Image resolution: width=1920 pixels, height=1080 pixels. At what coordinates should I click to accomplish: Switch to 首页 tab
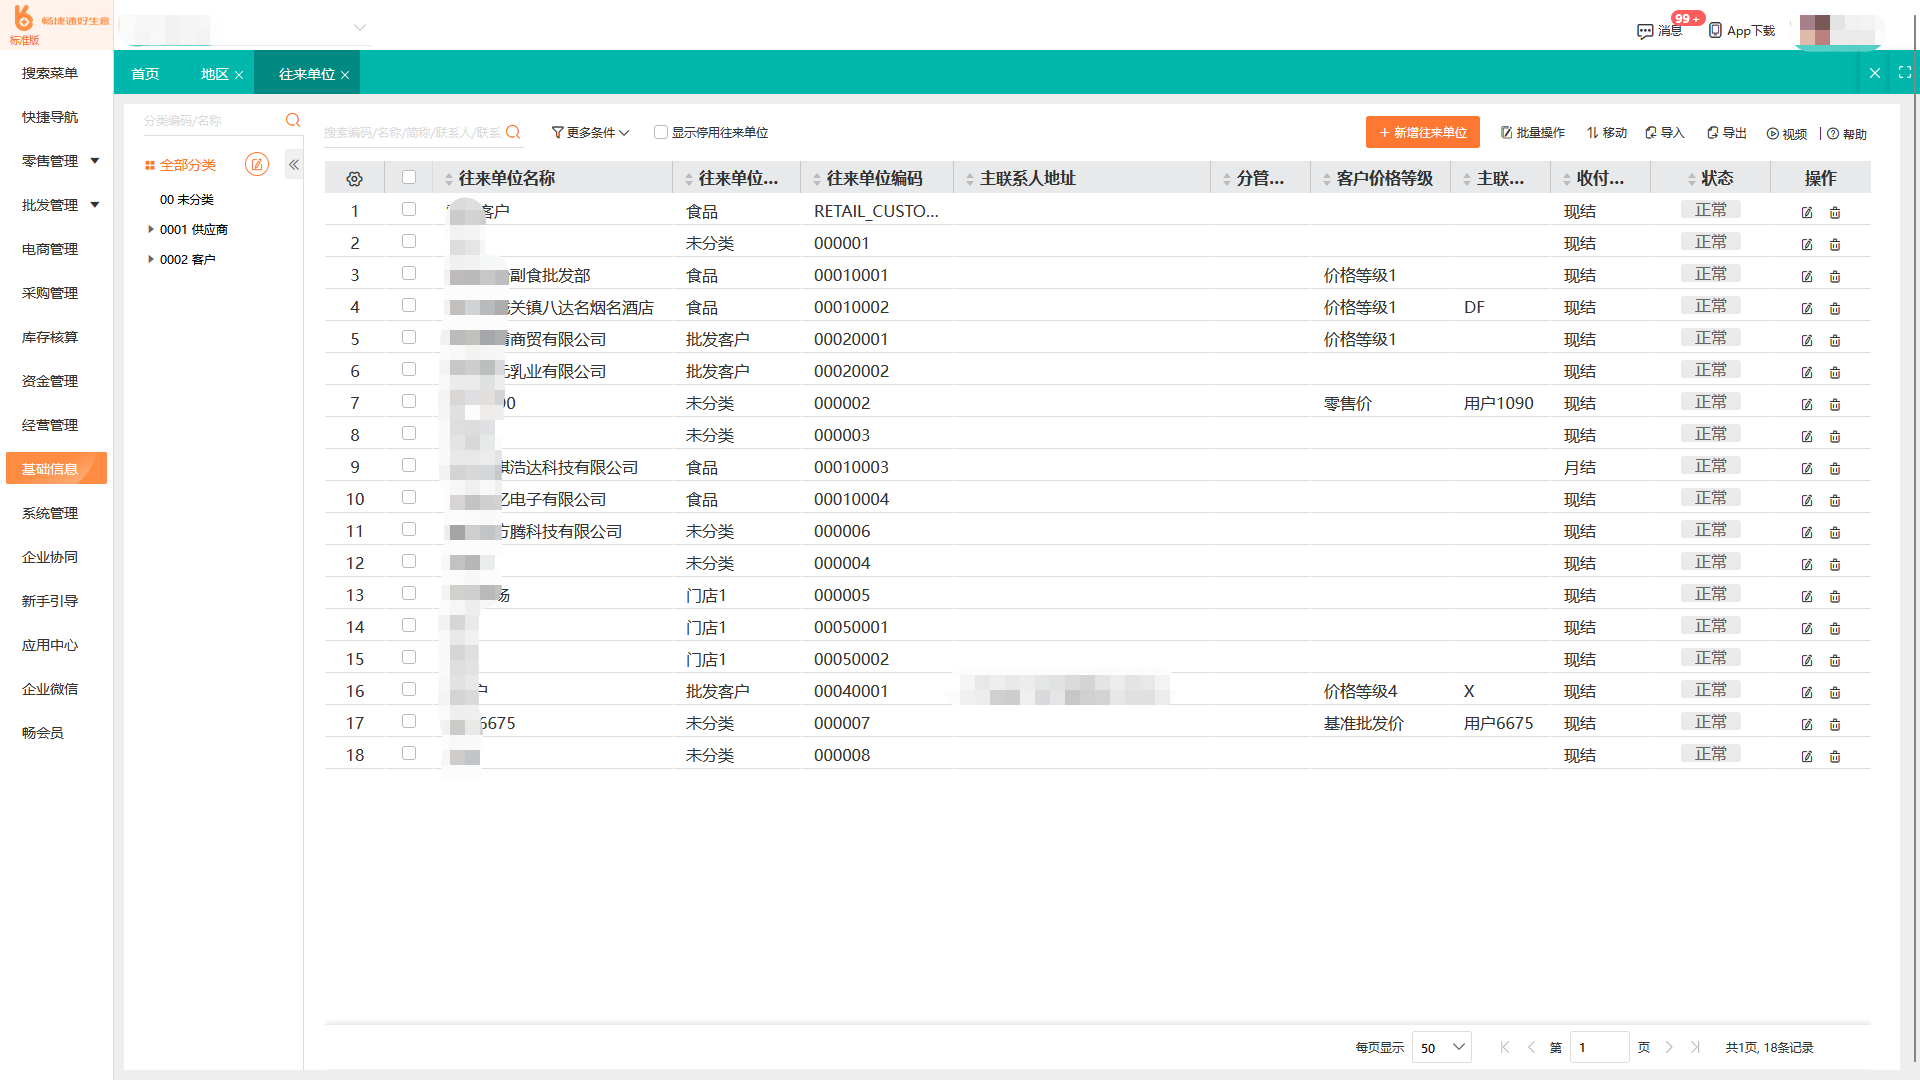[x=144, y=74]
